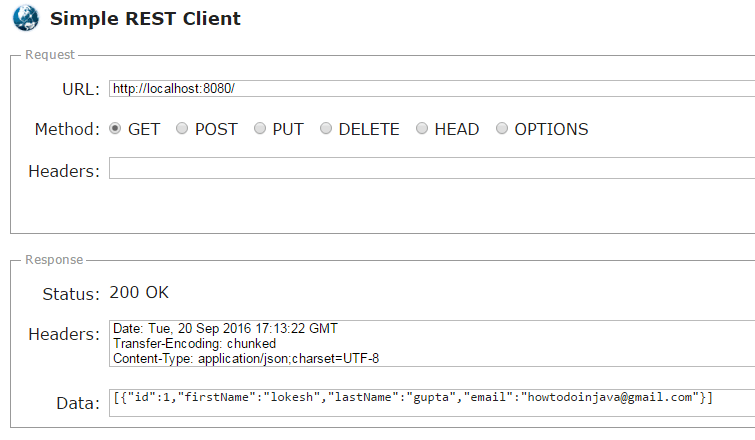Image resolution: width=755 pixels, height=440 pixels.
Task: Click the globe logo icon
Action: [25, 18]
